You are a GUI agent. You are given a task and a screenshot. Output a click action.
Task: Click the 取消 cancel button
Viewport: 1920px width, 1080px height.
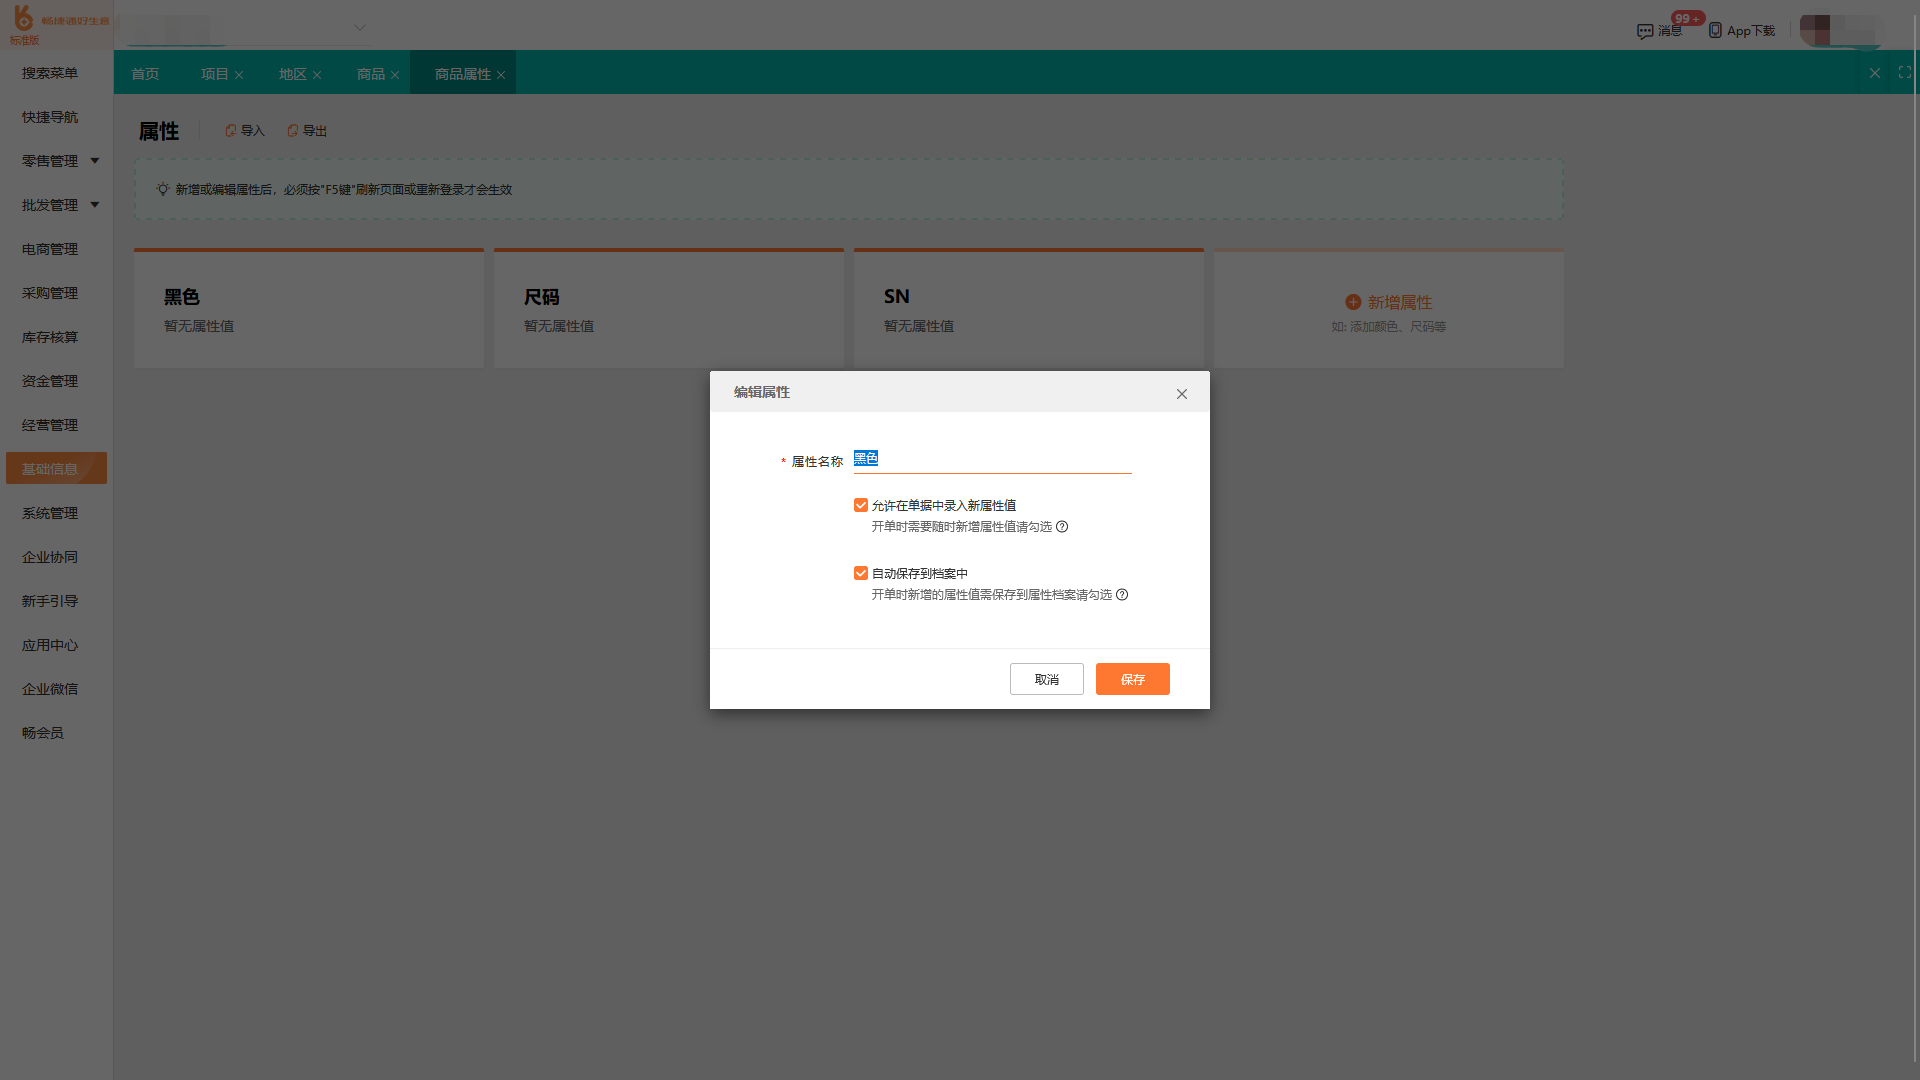coord(1047,679)
